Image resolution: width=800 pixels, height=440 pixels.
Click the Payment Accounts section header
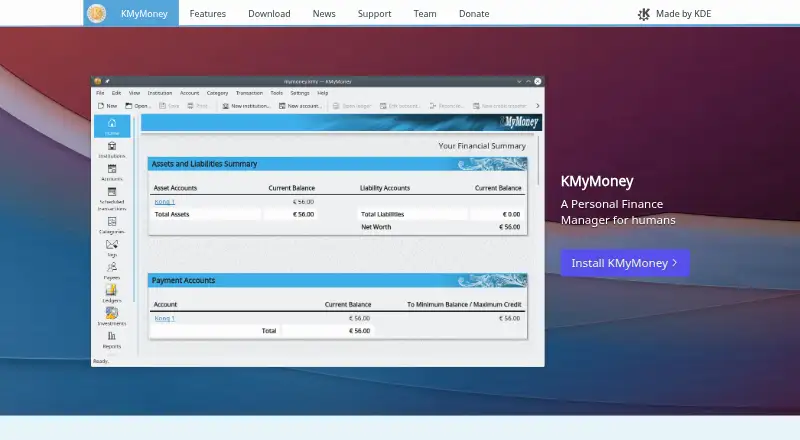point(338,280)
